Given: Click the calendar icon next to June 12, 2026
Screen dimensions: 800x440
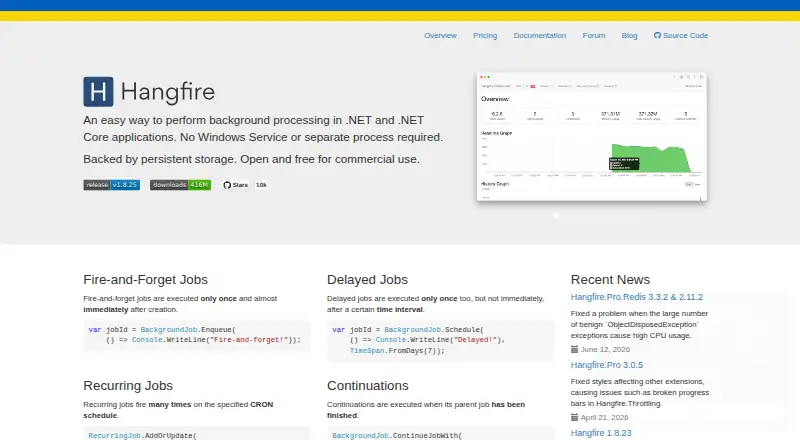Looking at the screenshot, I should coord(574,349).
